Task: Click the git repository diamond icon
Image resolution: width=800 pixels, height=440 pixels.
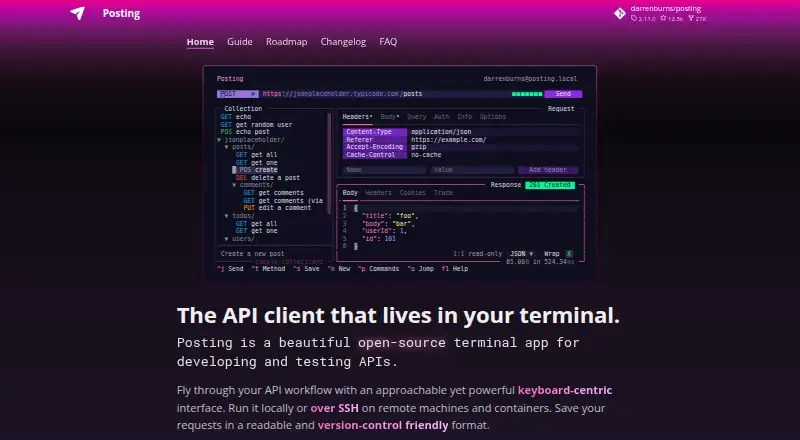Action: click(x=620, y=14)
